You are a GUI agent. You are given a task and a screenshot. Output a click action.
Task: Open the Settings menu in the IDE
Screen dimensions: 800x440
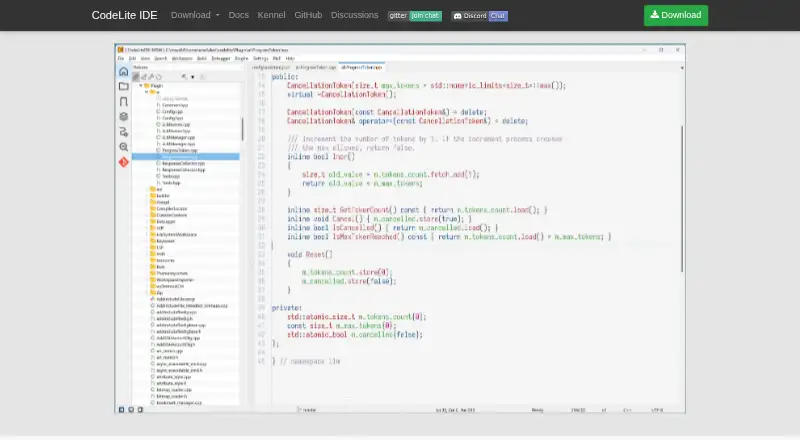(260, 59)
